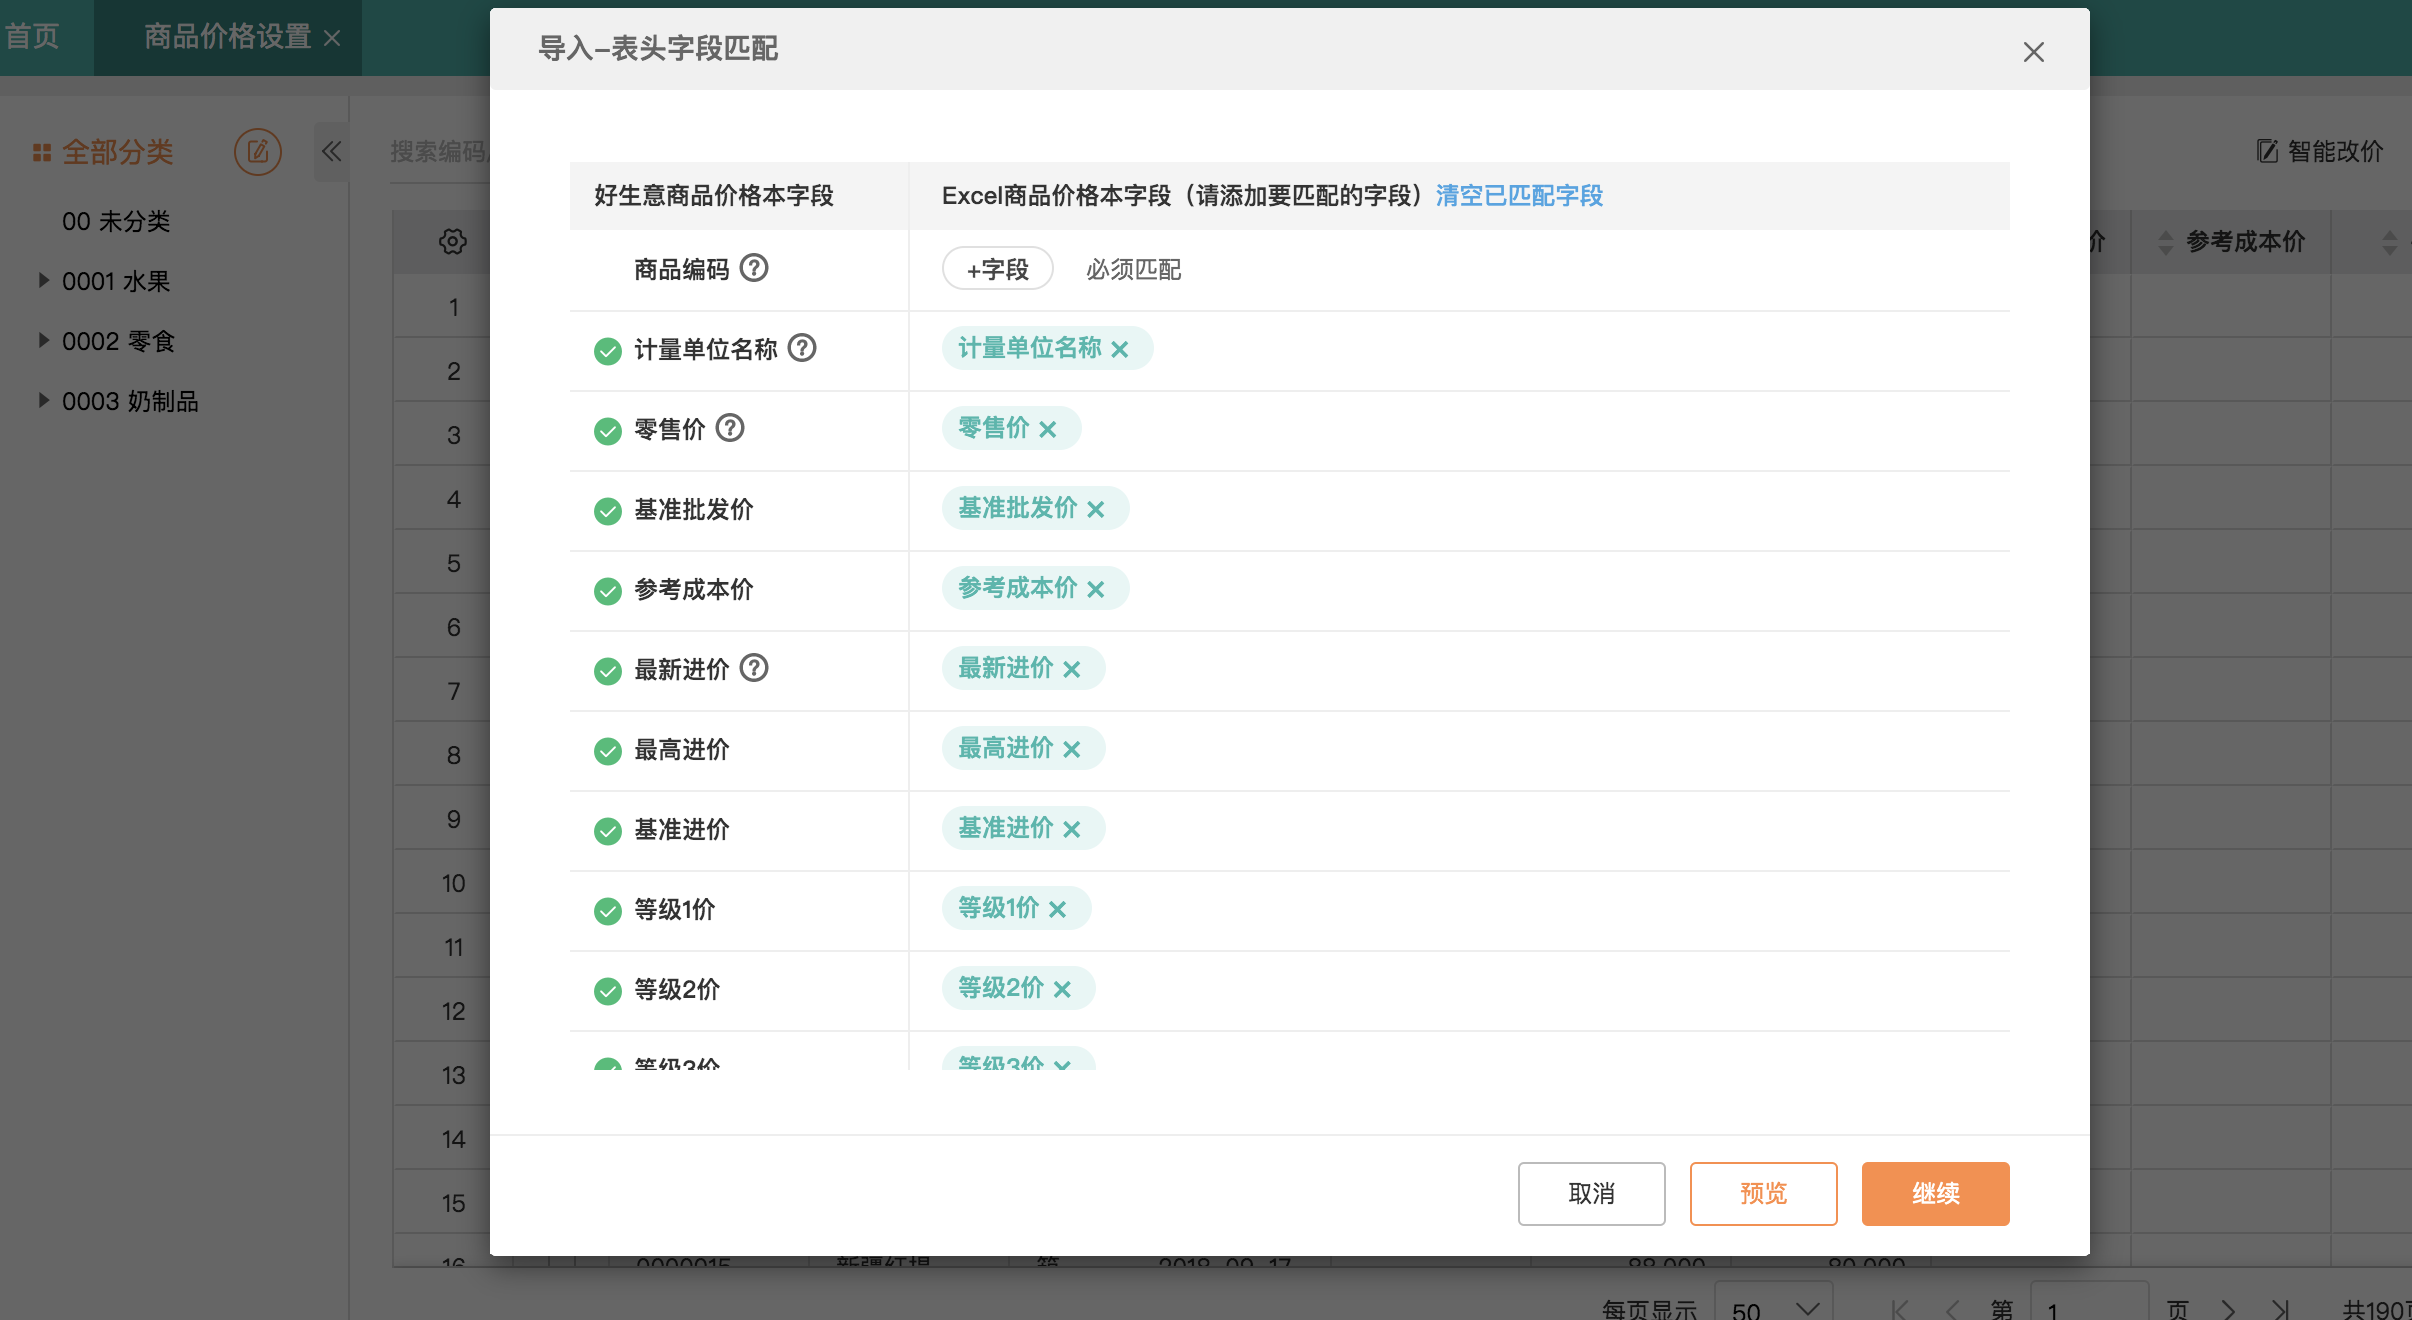Click the 取消 button to dismiss dialog
The image size is (2412, 1320).
point(1593,1193)
